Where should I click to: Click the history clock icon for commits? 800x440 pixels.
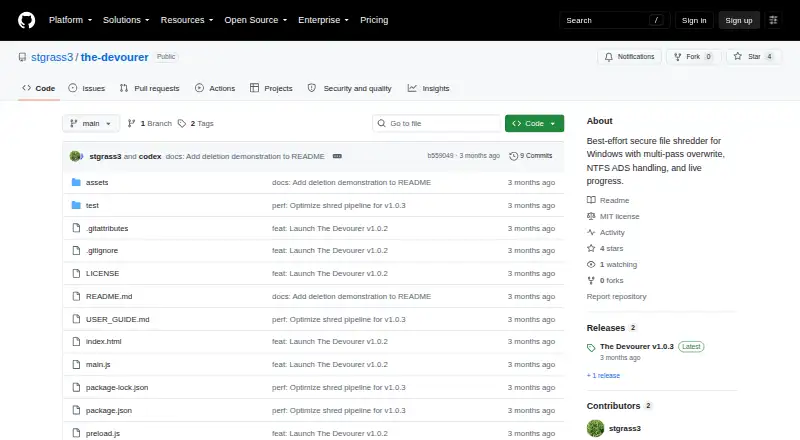pyautogui.click(x=513, y=156)
